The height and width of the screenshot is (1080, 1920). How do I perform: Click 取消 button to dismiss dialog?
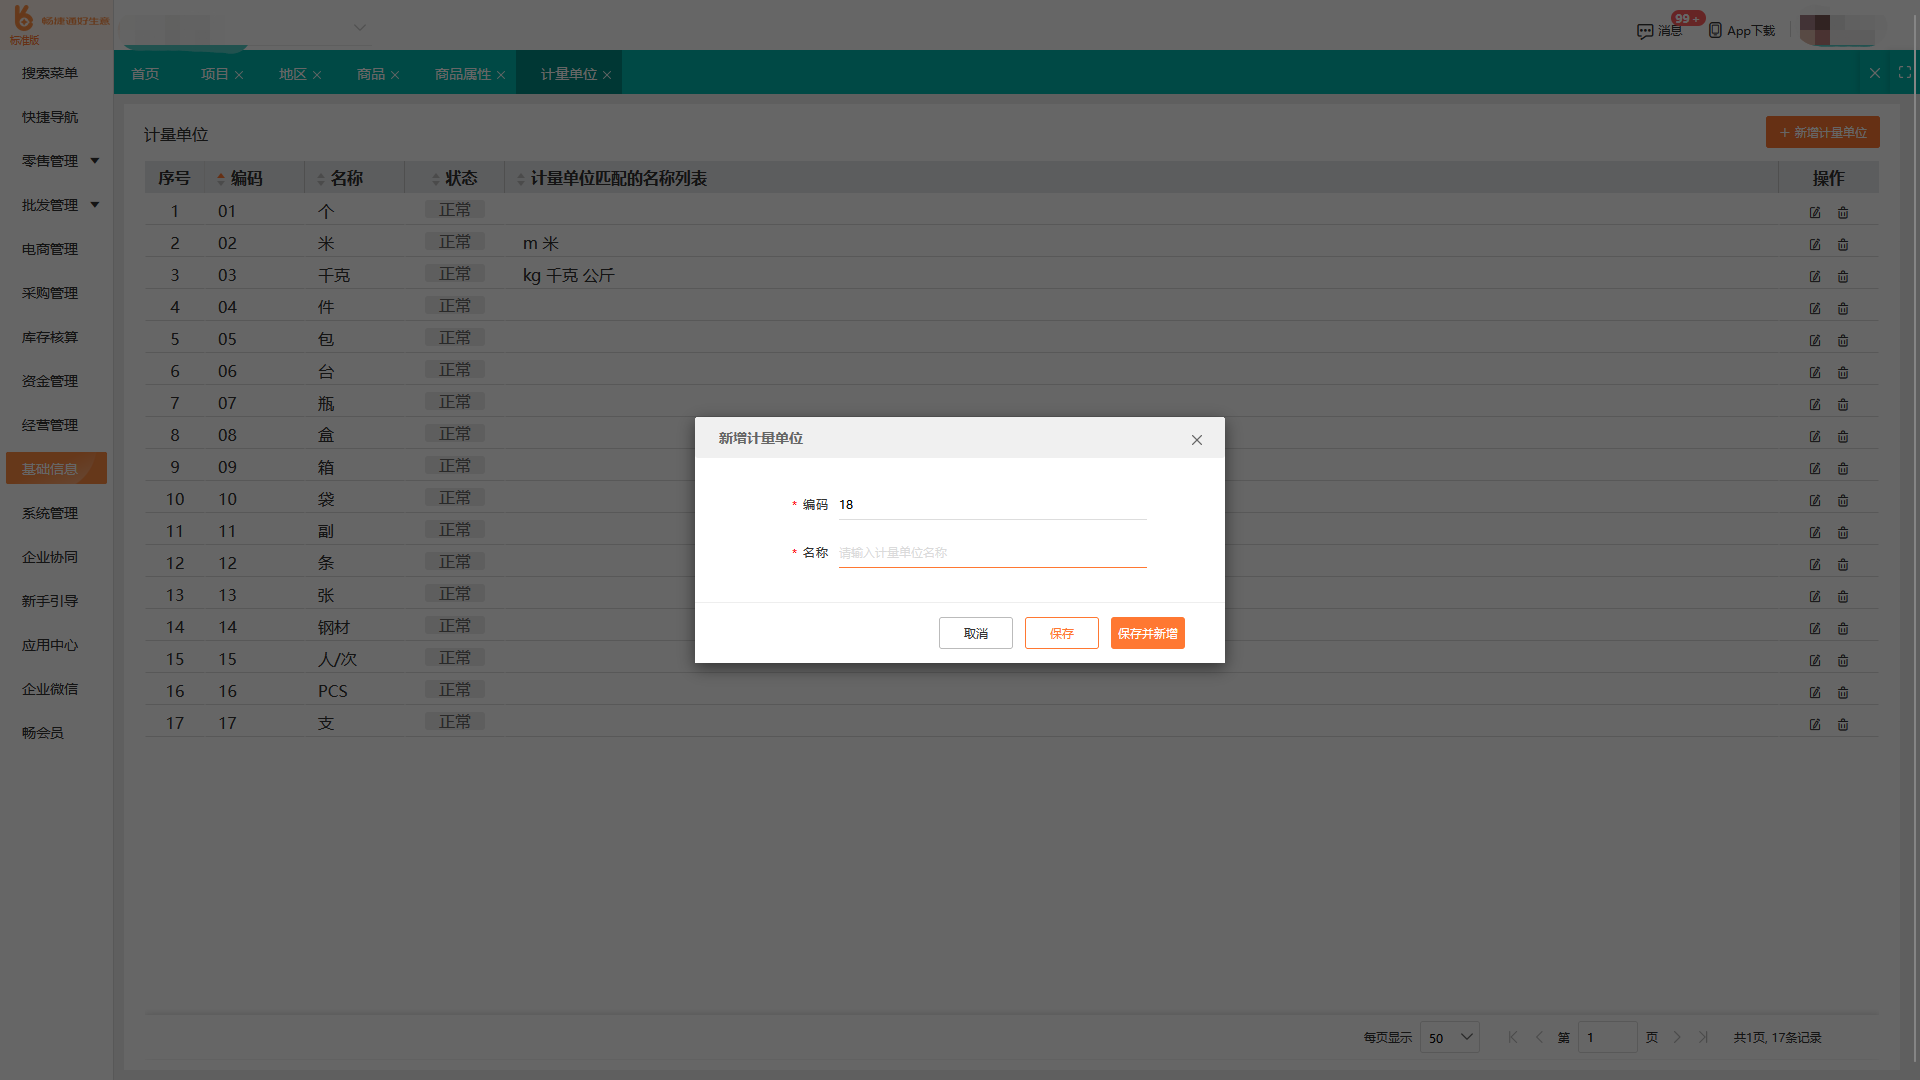pos(975,633)
